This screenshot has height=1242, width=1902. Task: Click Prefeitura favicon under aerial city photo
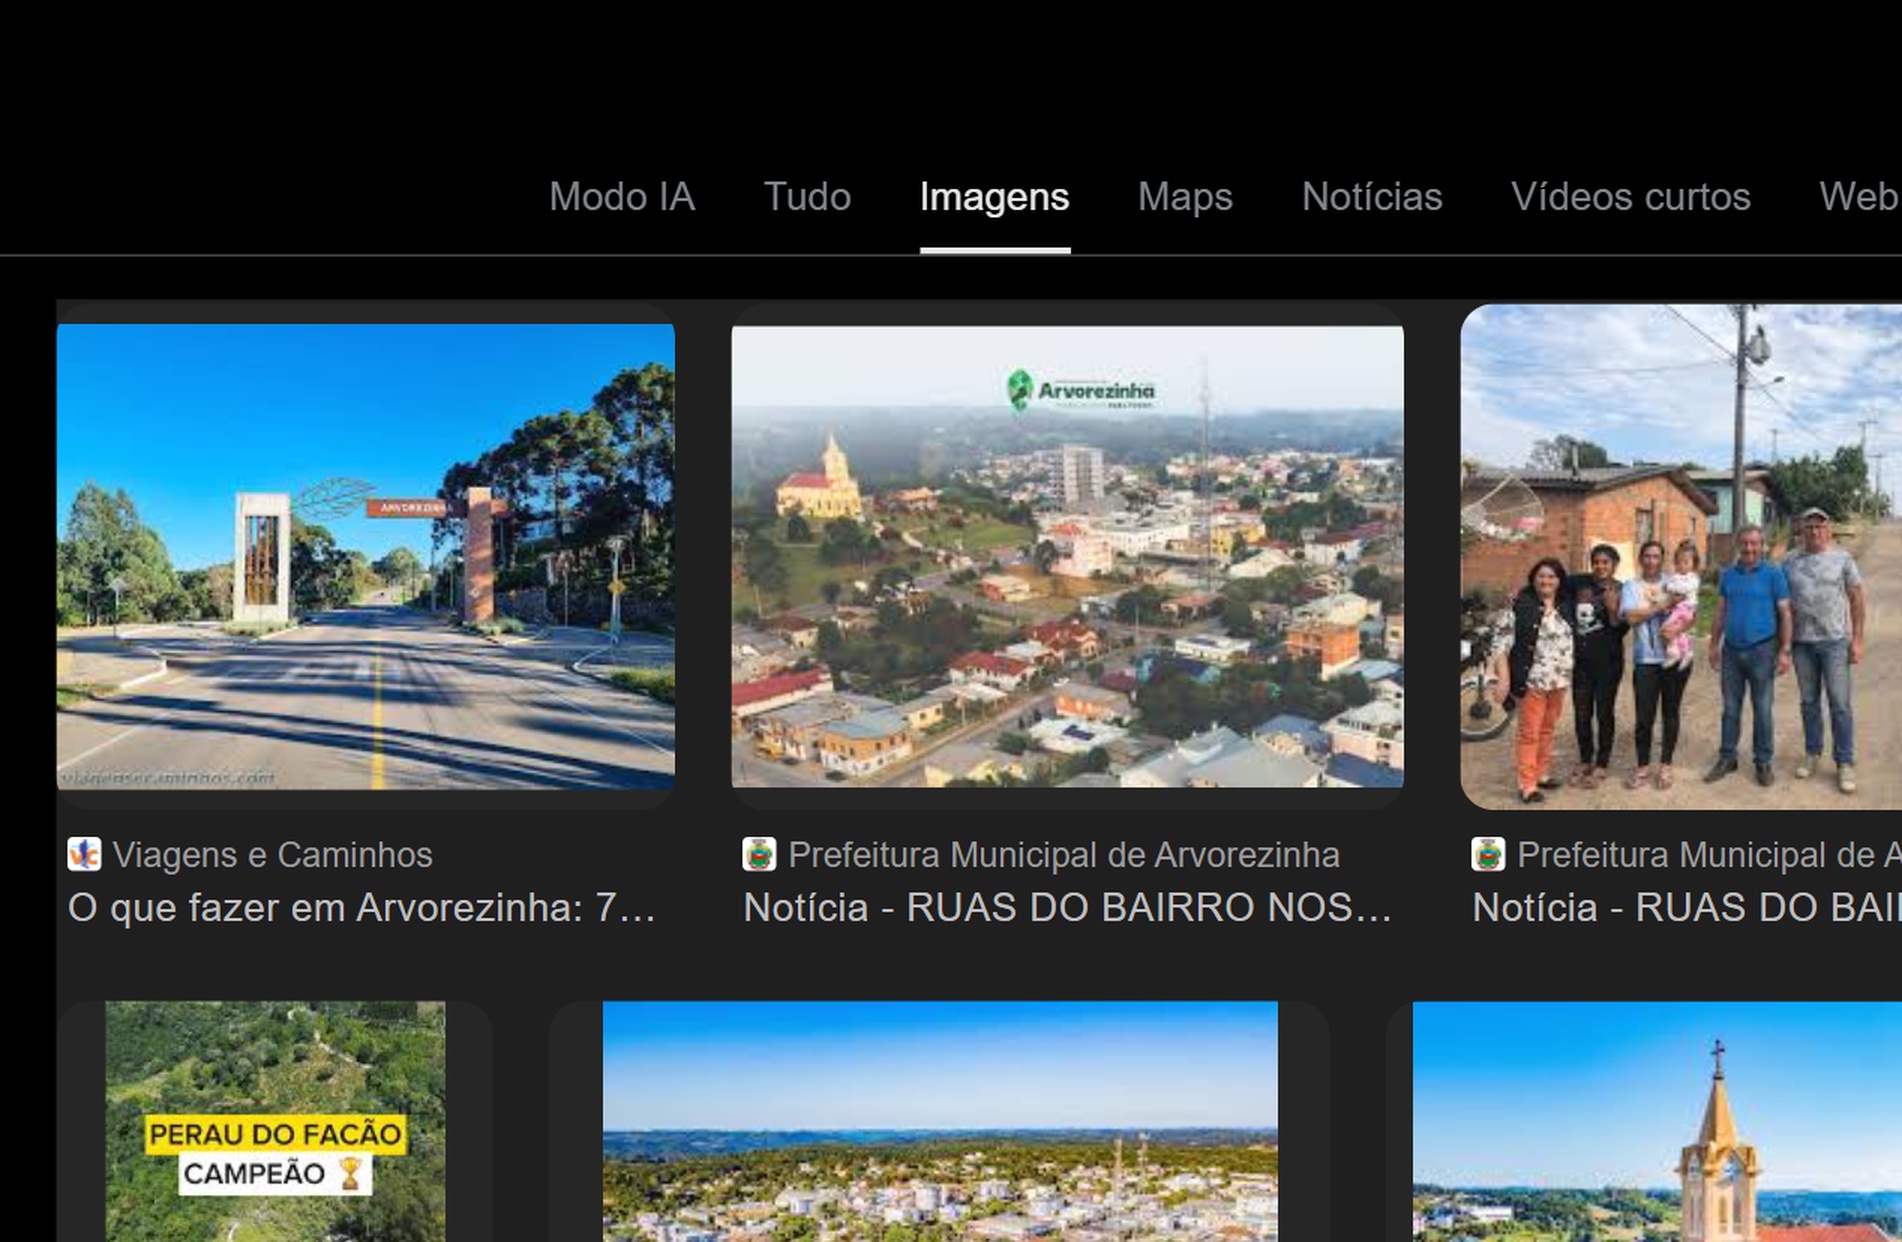tap(759, 855)
